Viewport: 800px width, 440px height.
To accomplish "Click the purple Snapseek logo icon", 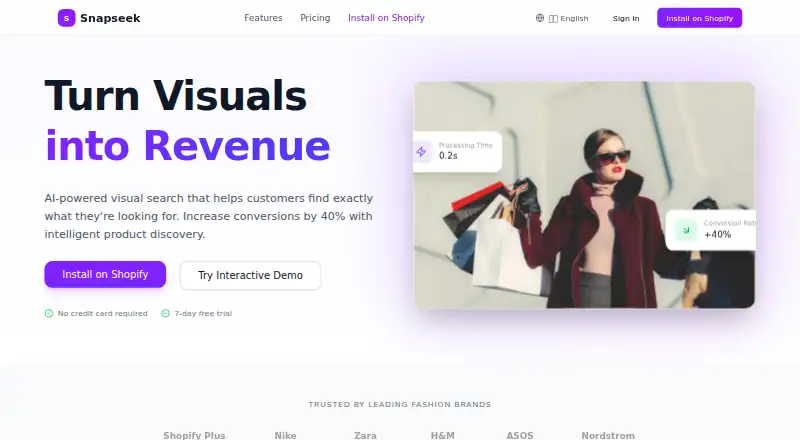I will click(x=66, y=18).
